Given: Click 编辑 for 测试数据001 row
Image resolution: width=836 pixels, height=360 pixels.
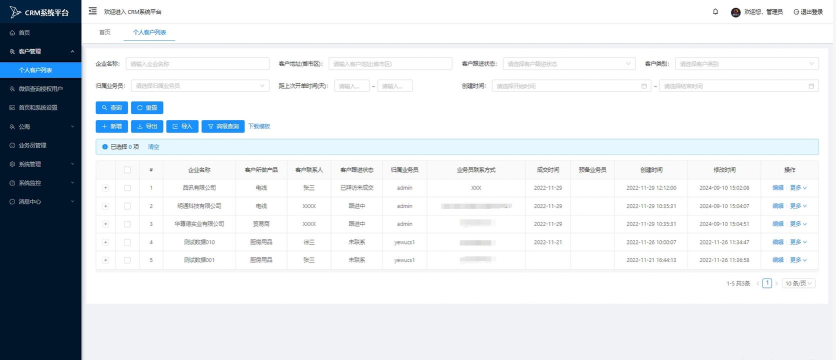Looking at the screenshot, I should tap(778, 260).
